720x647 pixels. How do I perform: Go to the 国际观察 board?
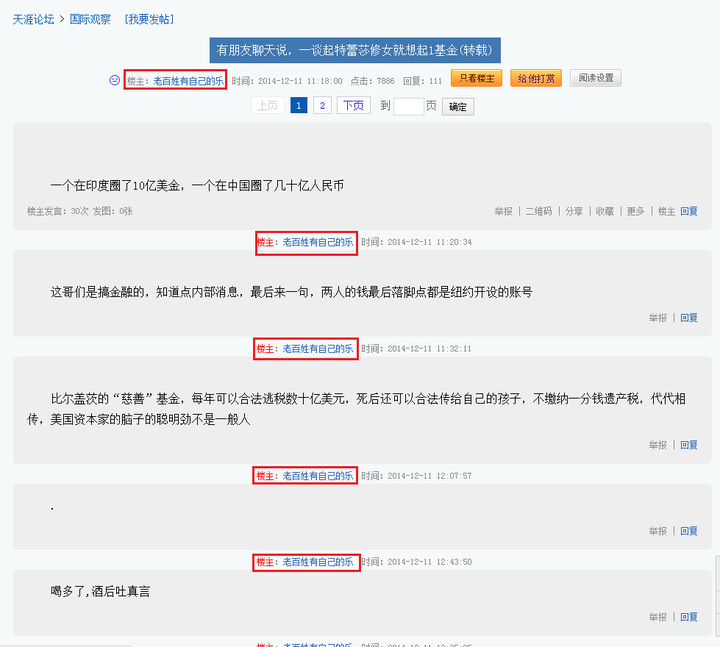click(x=90, y=19)
